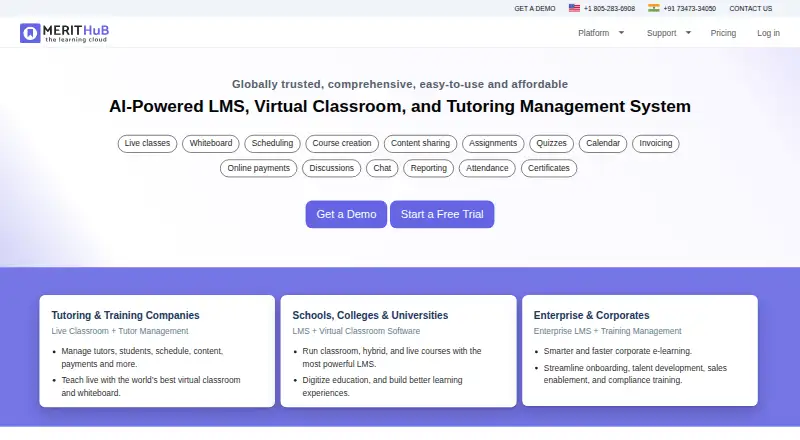Open the Support menu

click(661, 33)
